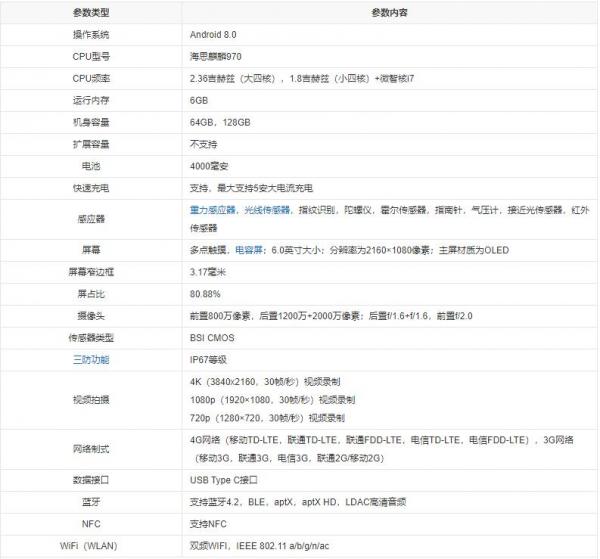This screenshot has height=559, width=600.
Task: Click the 64GB, 128GB storage value
Action: click(x=220, y=121)
